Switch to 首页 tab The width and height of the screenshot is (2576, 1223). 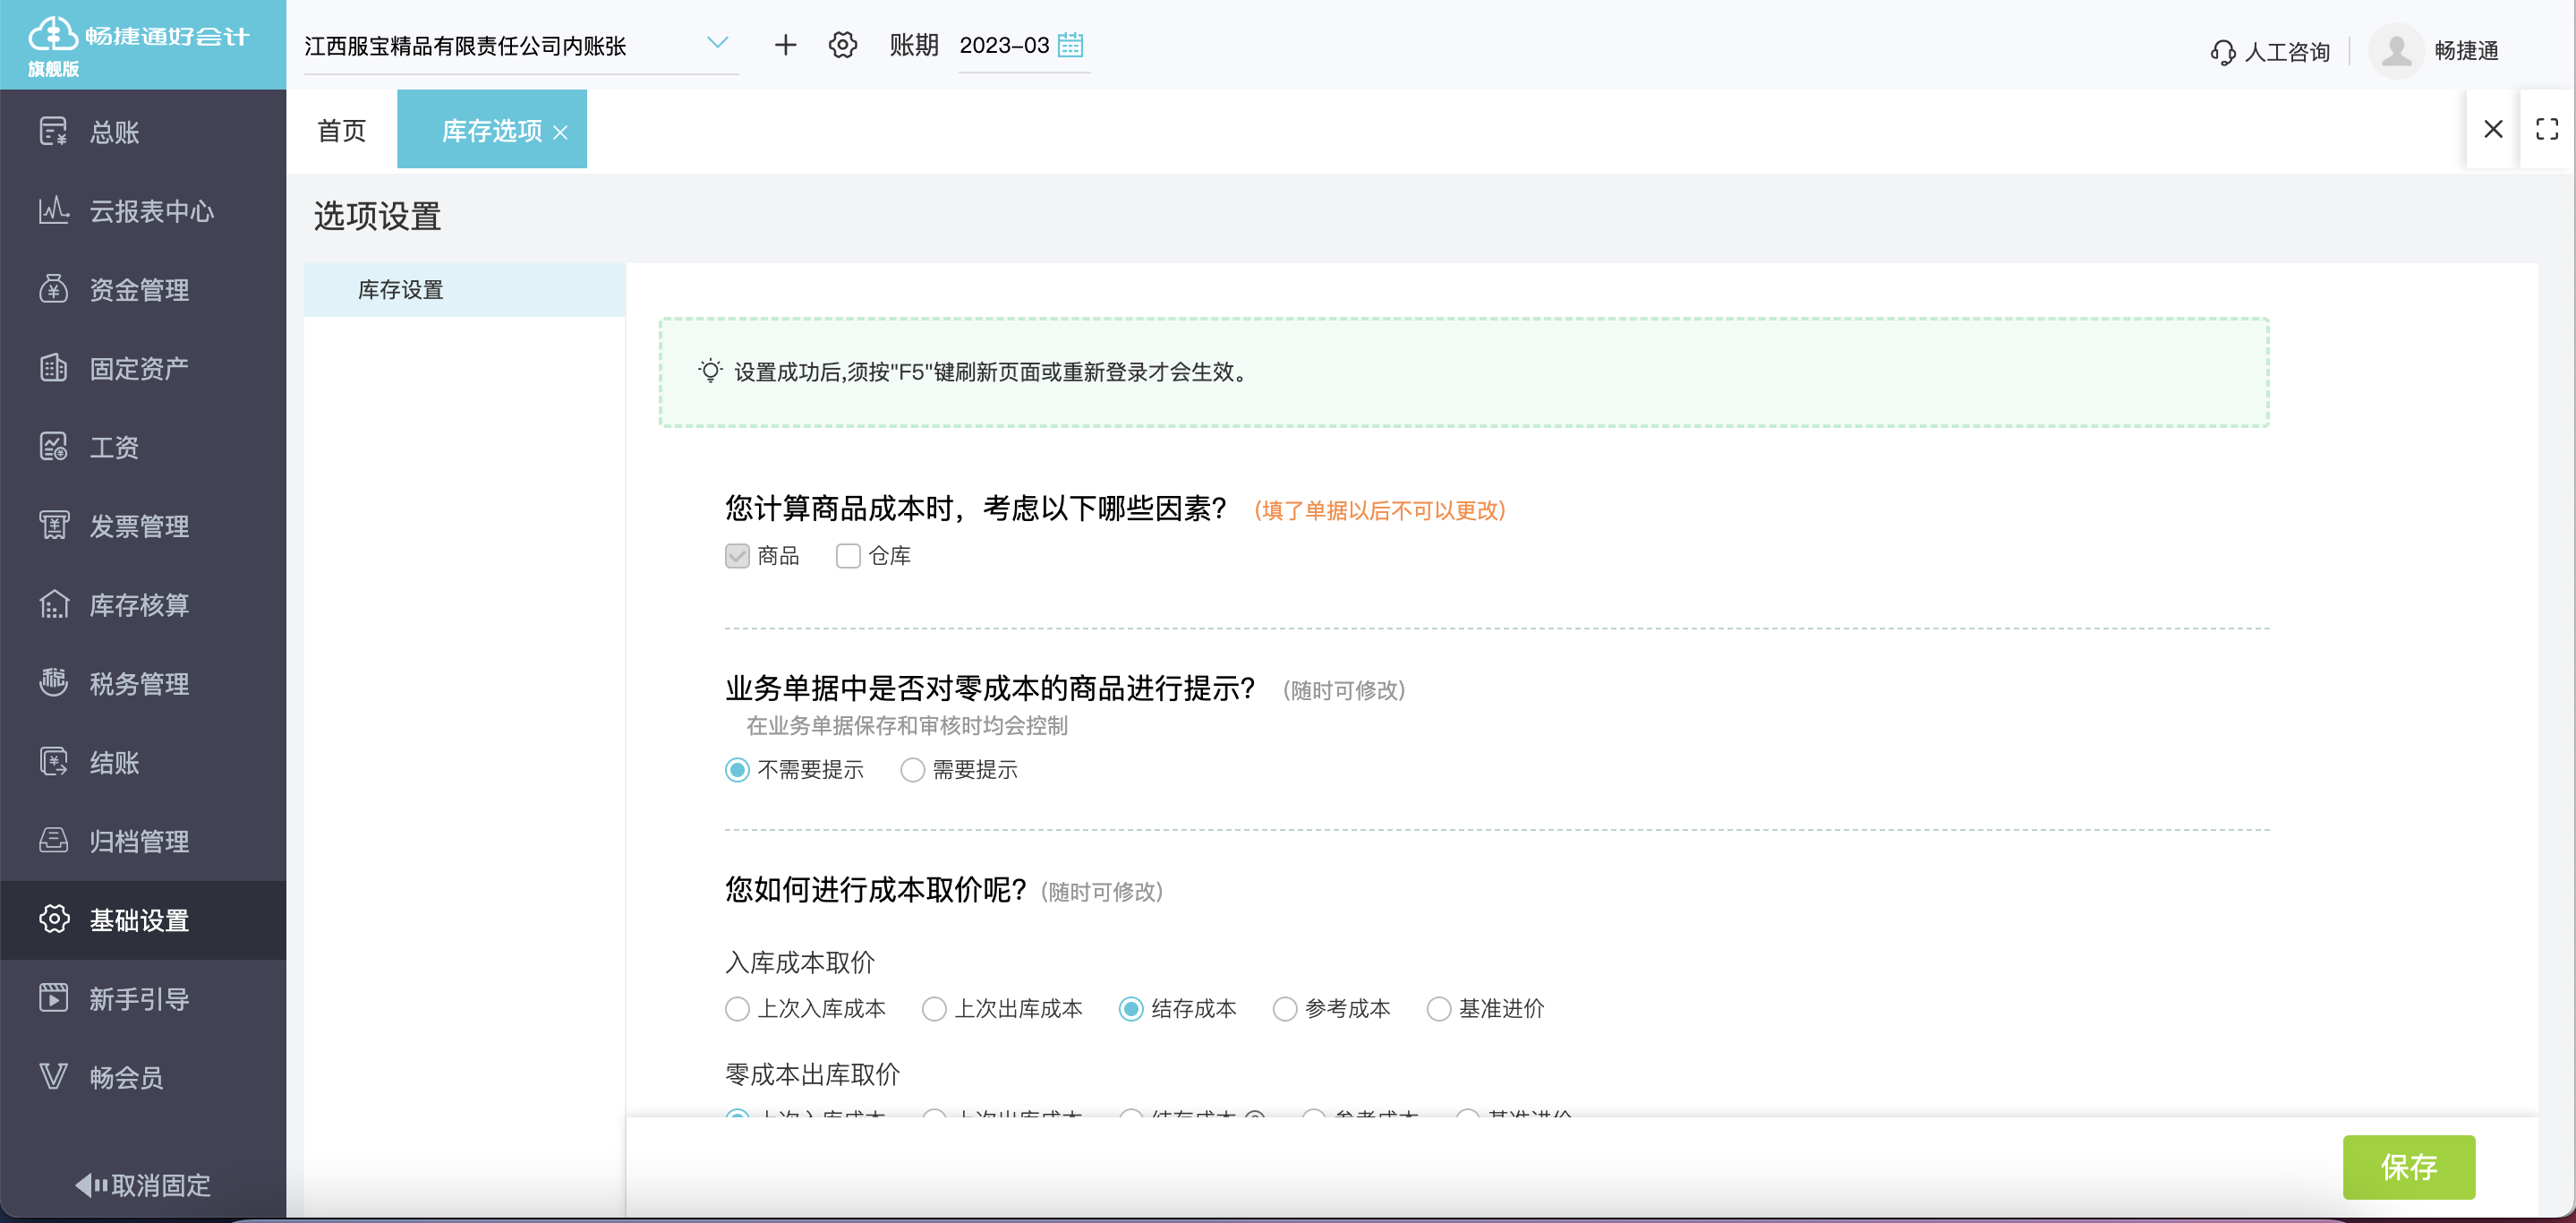point(340,132)
